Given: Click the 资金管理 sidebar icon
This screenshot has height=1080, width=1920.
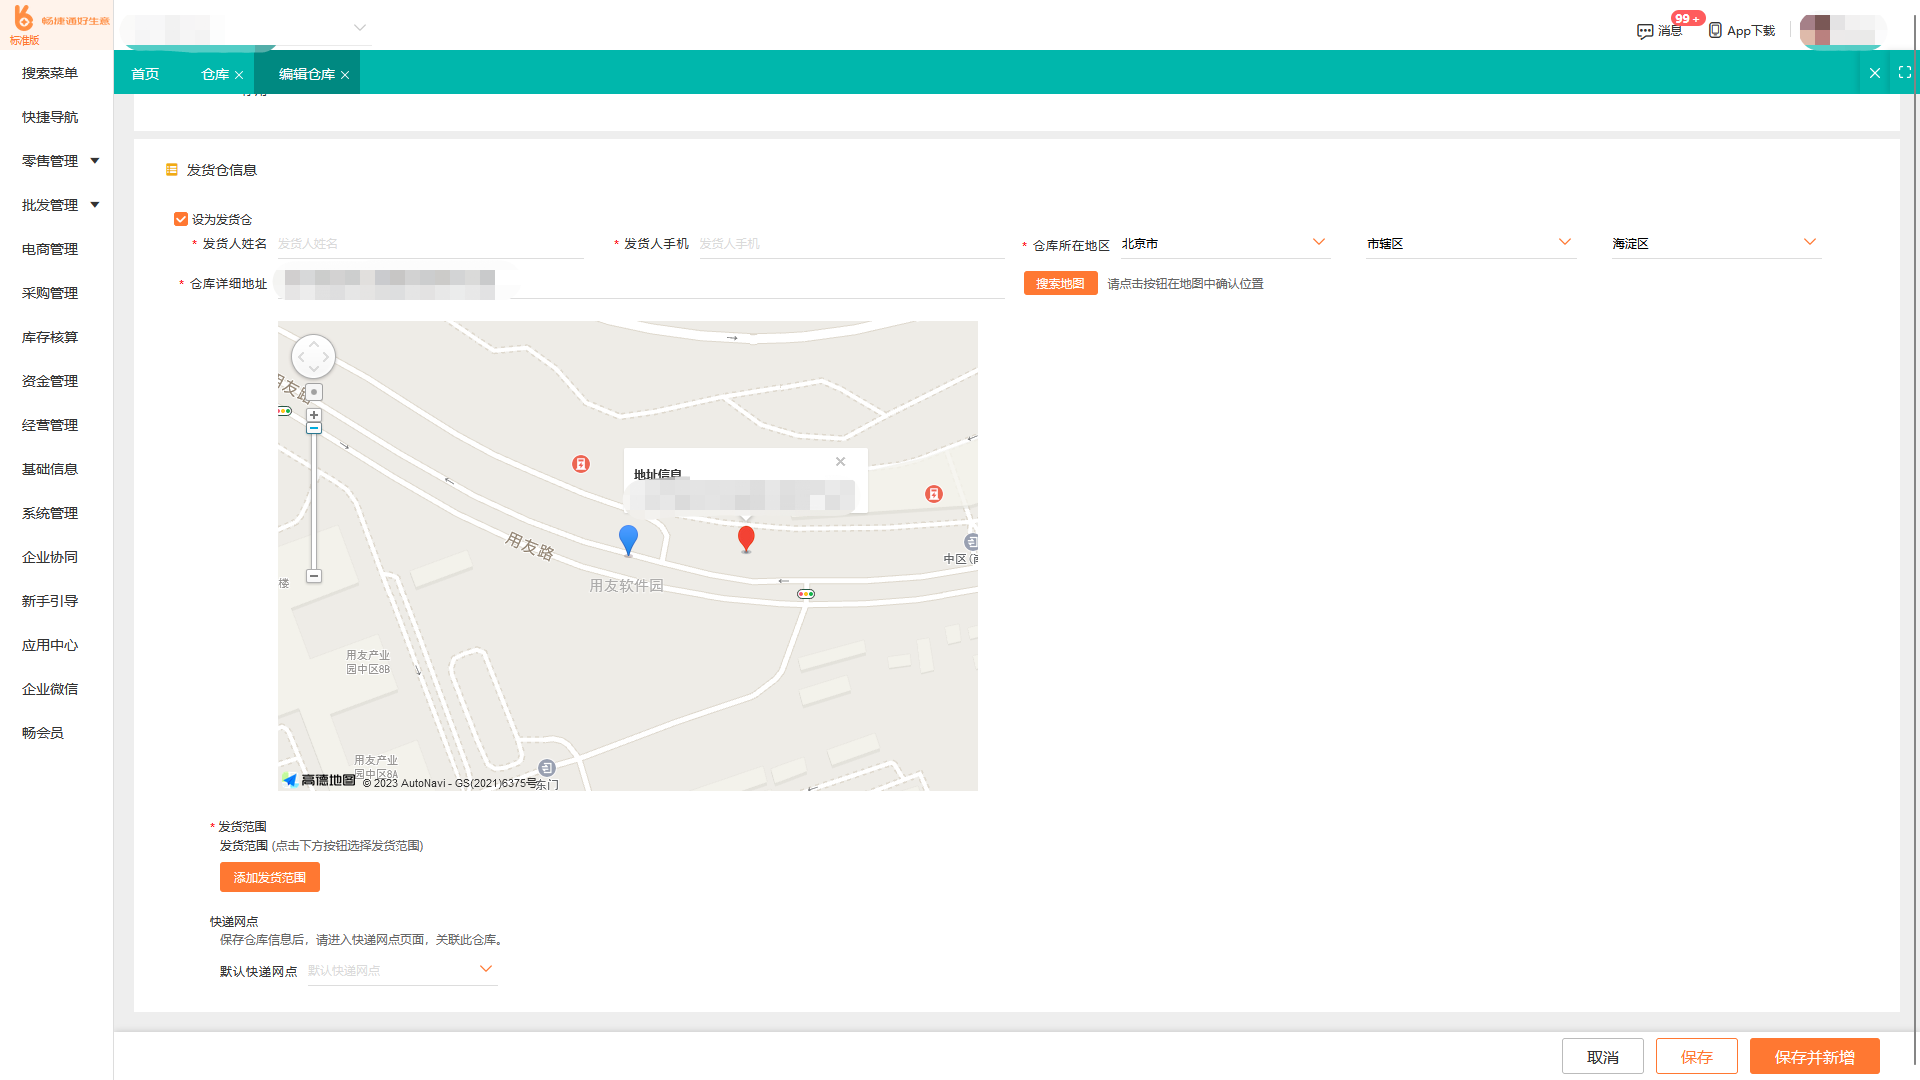Looking at the screenshot, I should click(x=51, y=381).
